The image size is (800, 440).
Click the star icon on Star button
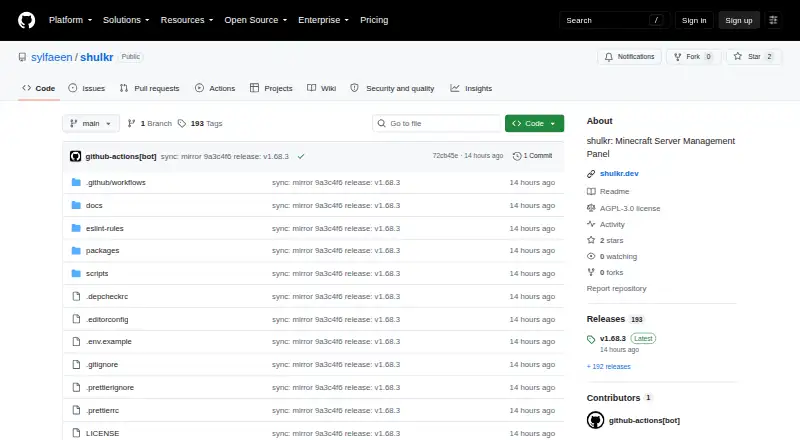click(738, 57)
